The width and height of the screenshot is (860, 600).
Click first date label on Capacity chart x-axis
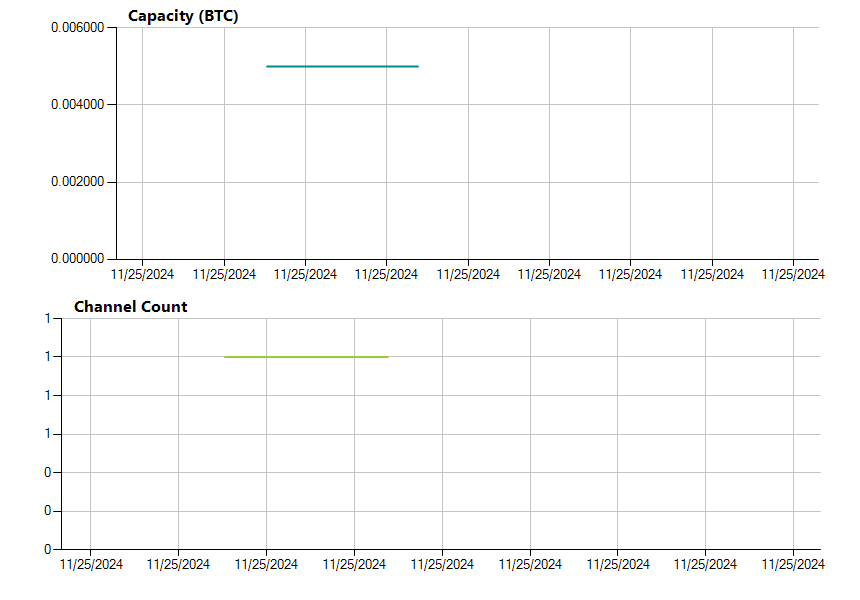141,273
